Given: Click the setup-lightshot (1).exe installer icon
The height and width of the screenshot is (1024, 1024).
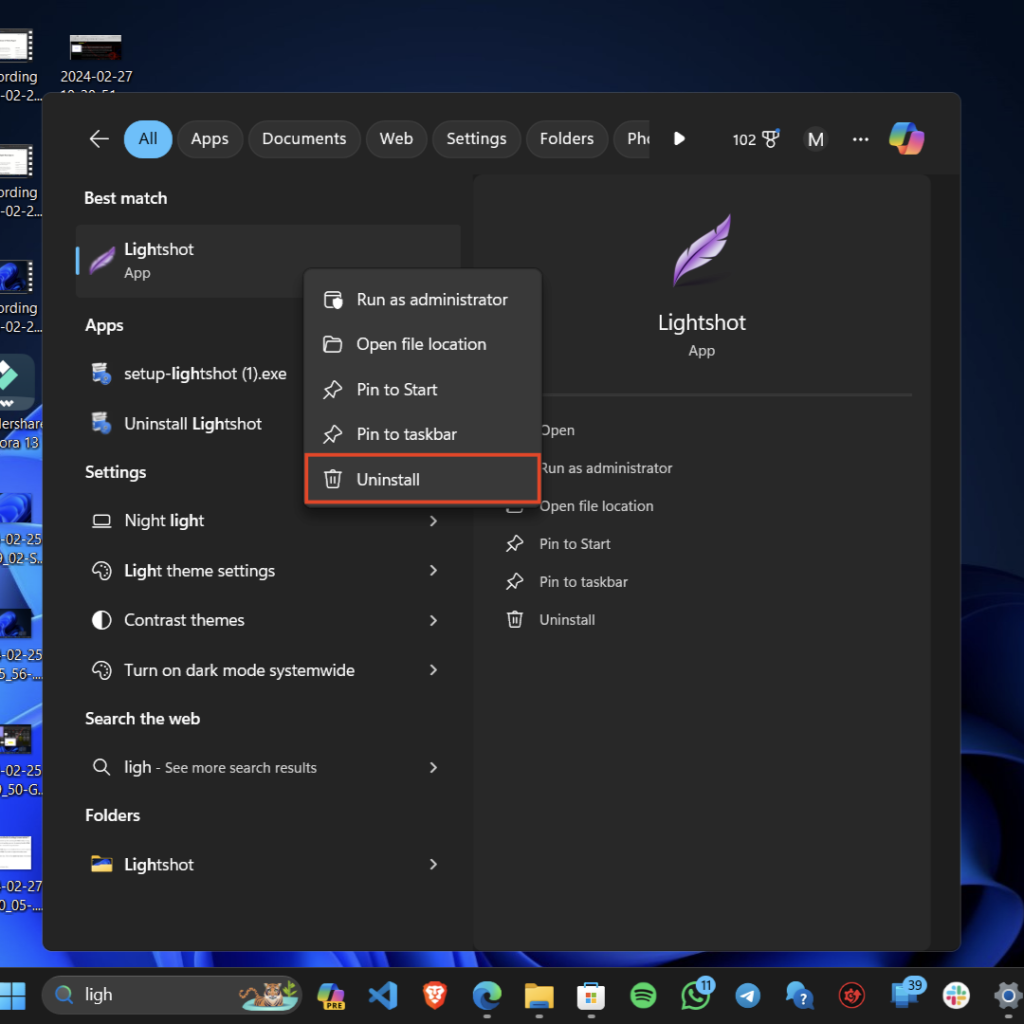Looking at the screenshot, I should point(101,374).
